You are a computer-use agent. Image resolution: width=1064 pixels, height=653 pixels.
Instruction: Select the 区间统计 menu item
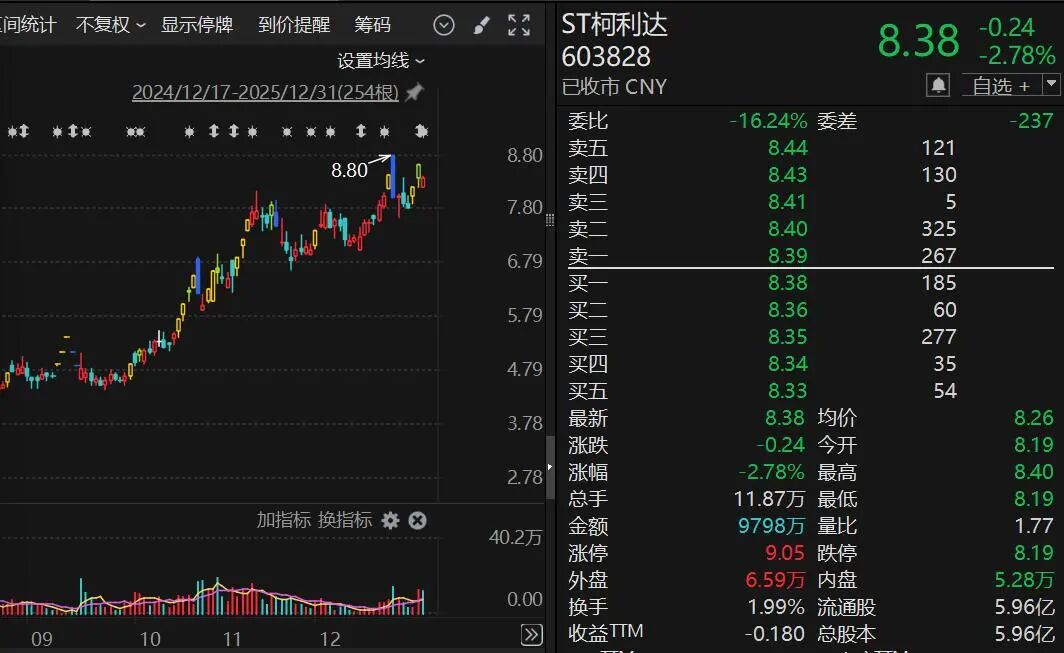pyautogui.click(x=25, y=25)
